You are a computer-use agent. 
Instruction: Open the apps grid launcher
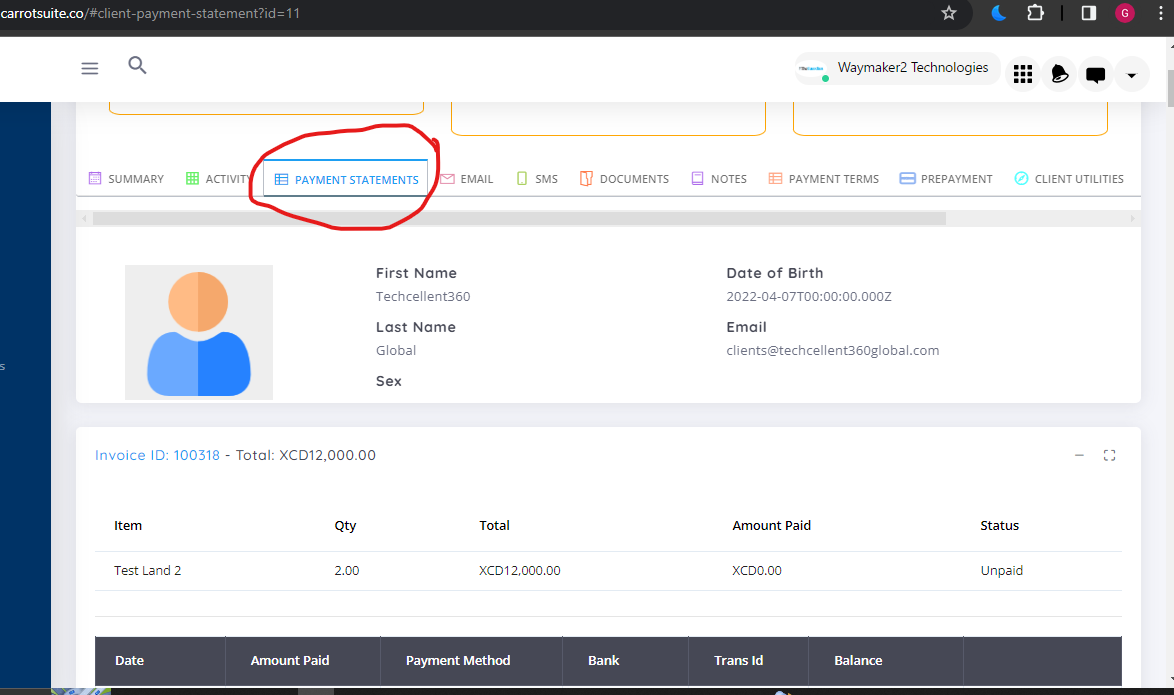pos(1022,74)
